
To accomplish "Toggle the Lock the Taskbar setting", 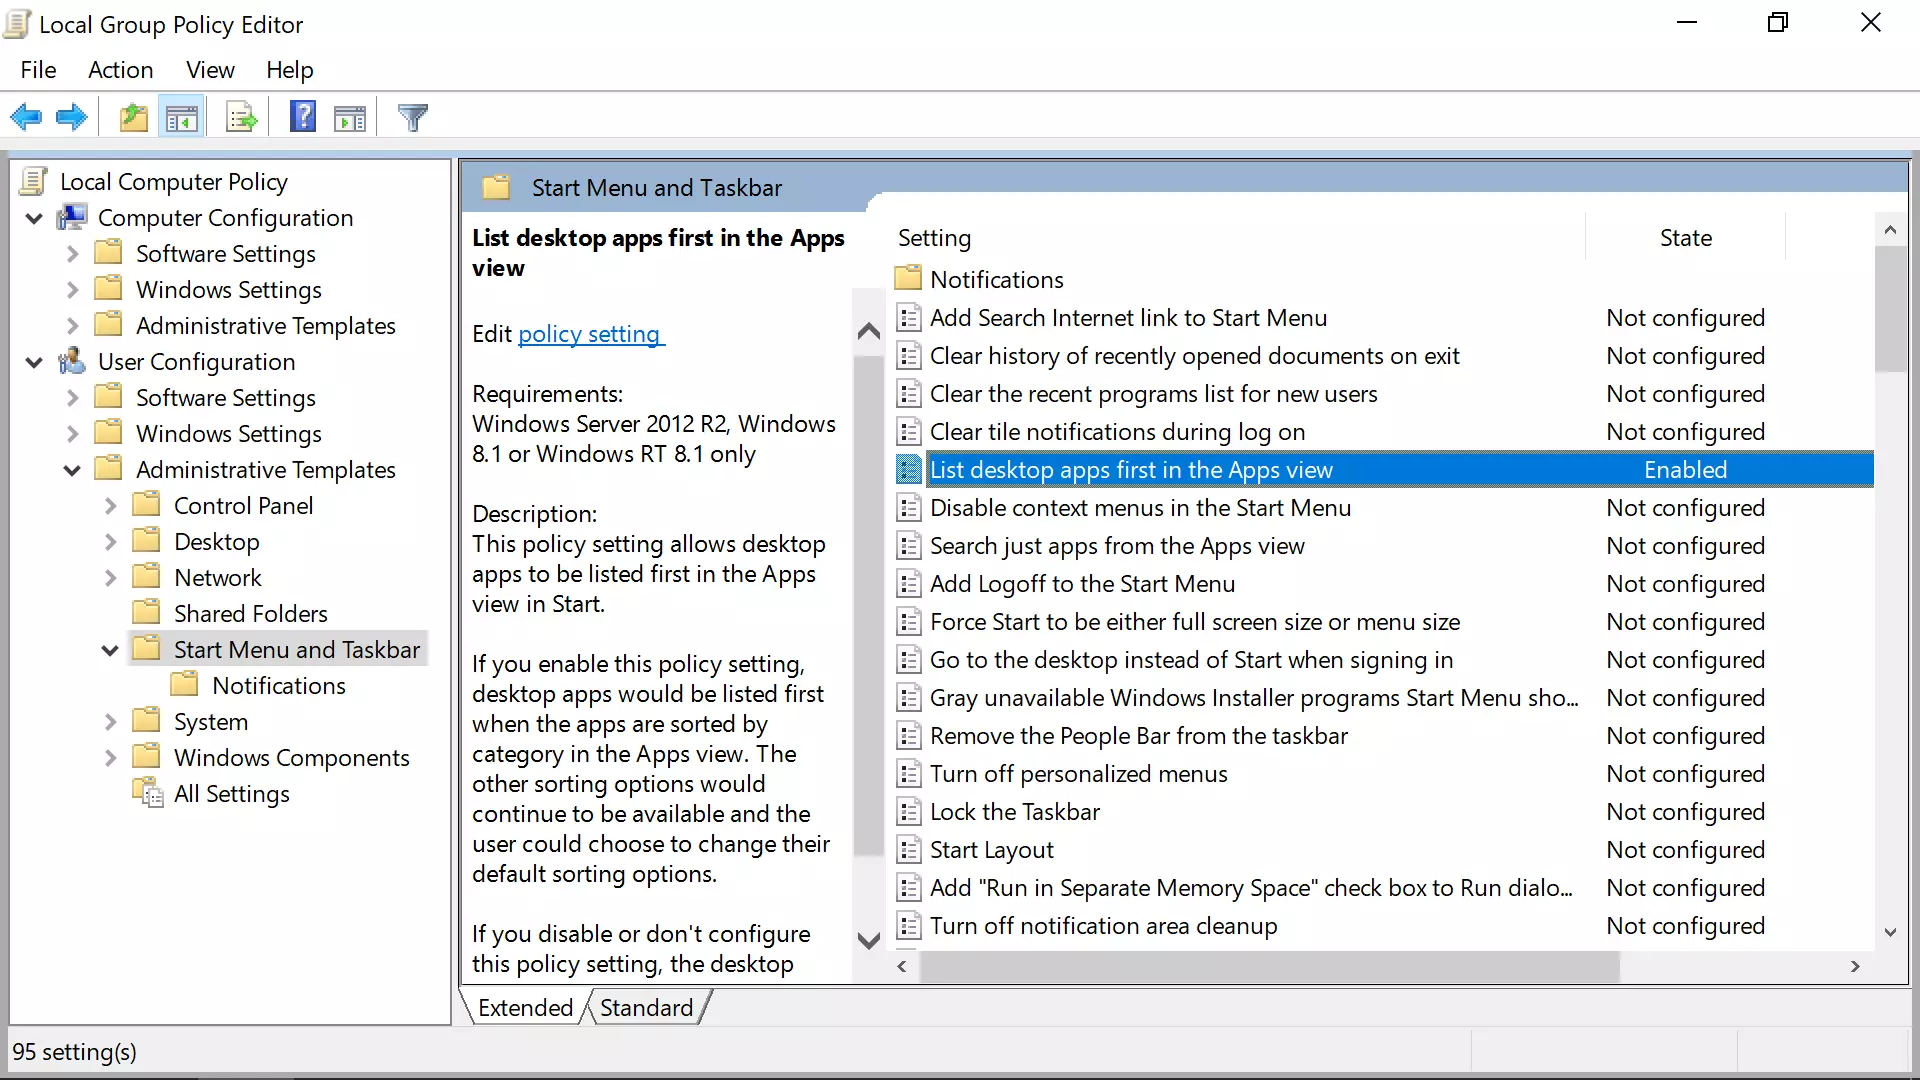I will [1014, 811].
